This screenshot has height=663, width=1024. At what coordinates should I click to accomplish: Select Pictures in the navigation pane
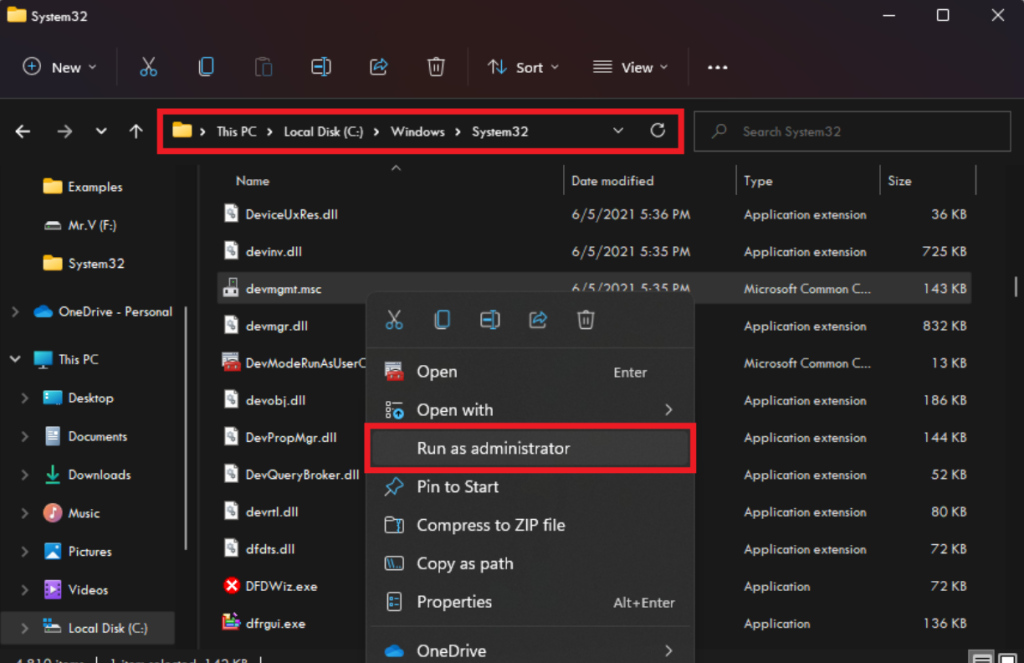click(x=77, y=551)
